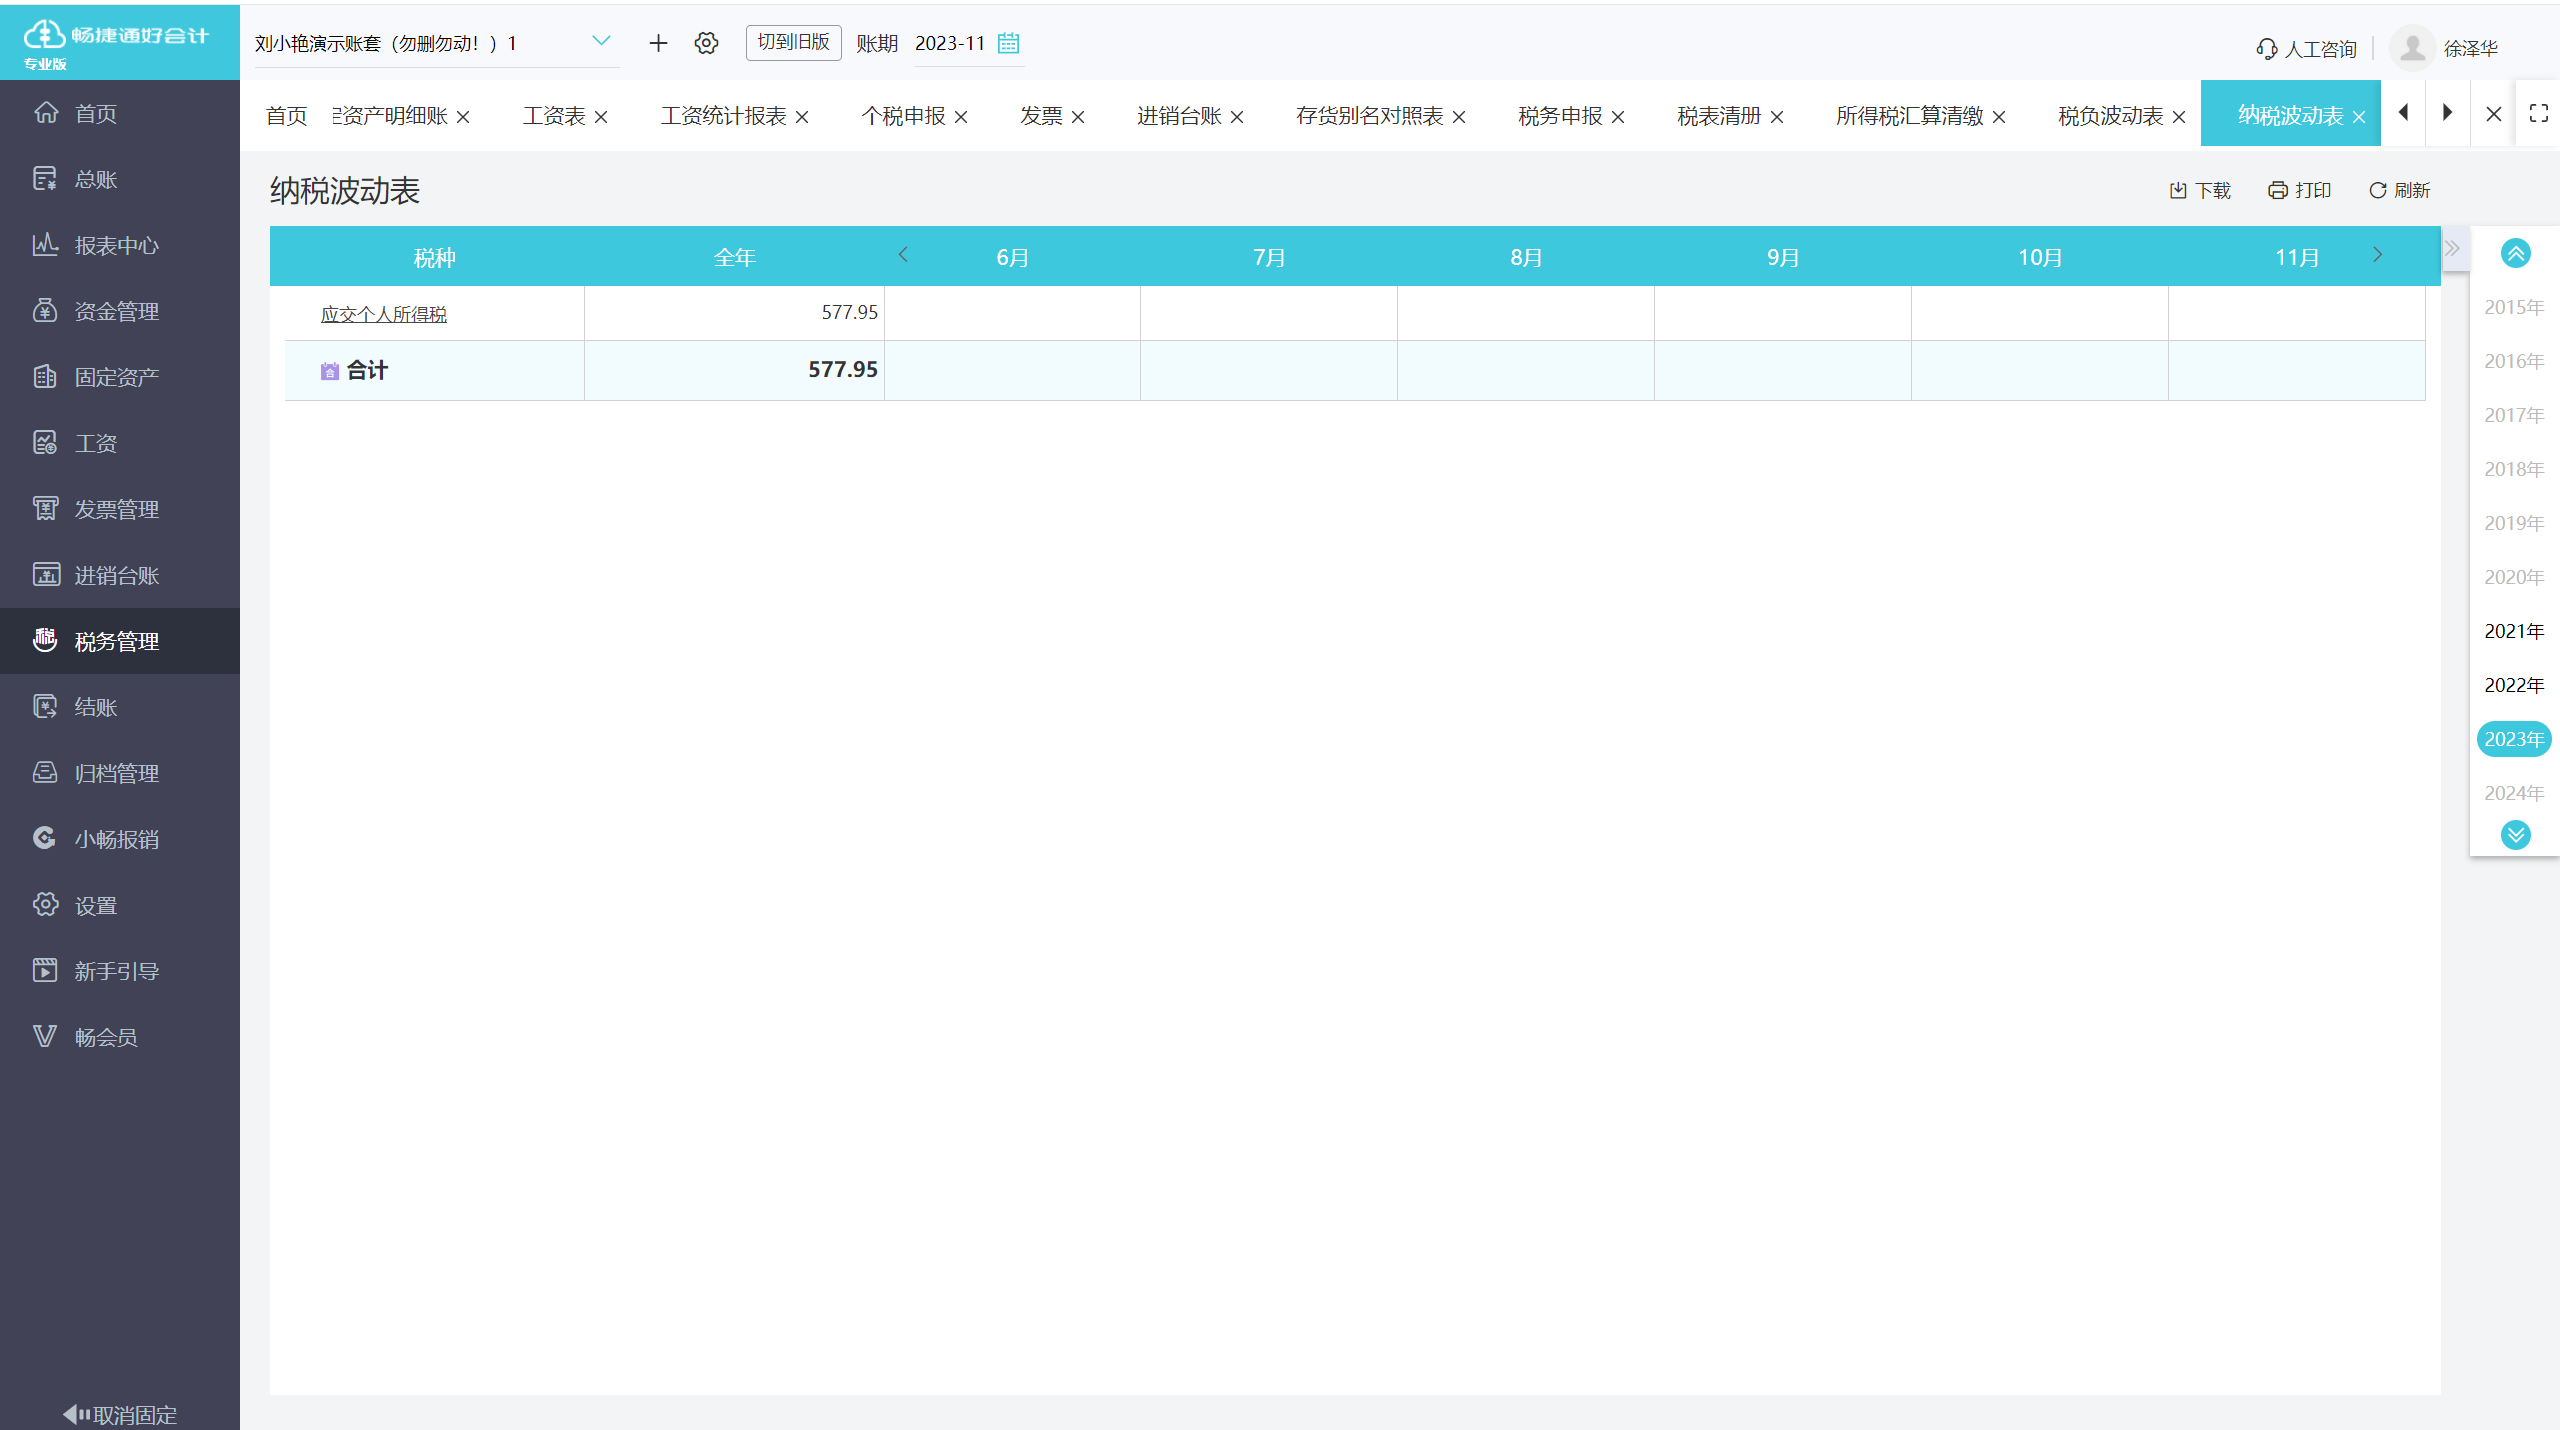Click 切到旧版 button
Image resolution: width=2560 pixels, height=1430 pixels.
tap(789, 42)
